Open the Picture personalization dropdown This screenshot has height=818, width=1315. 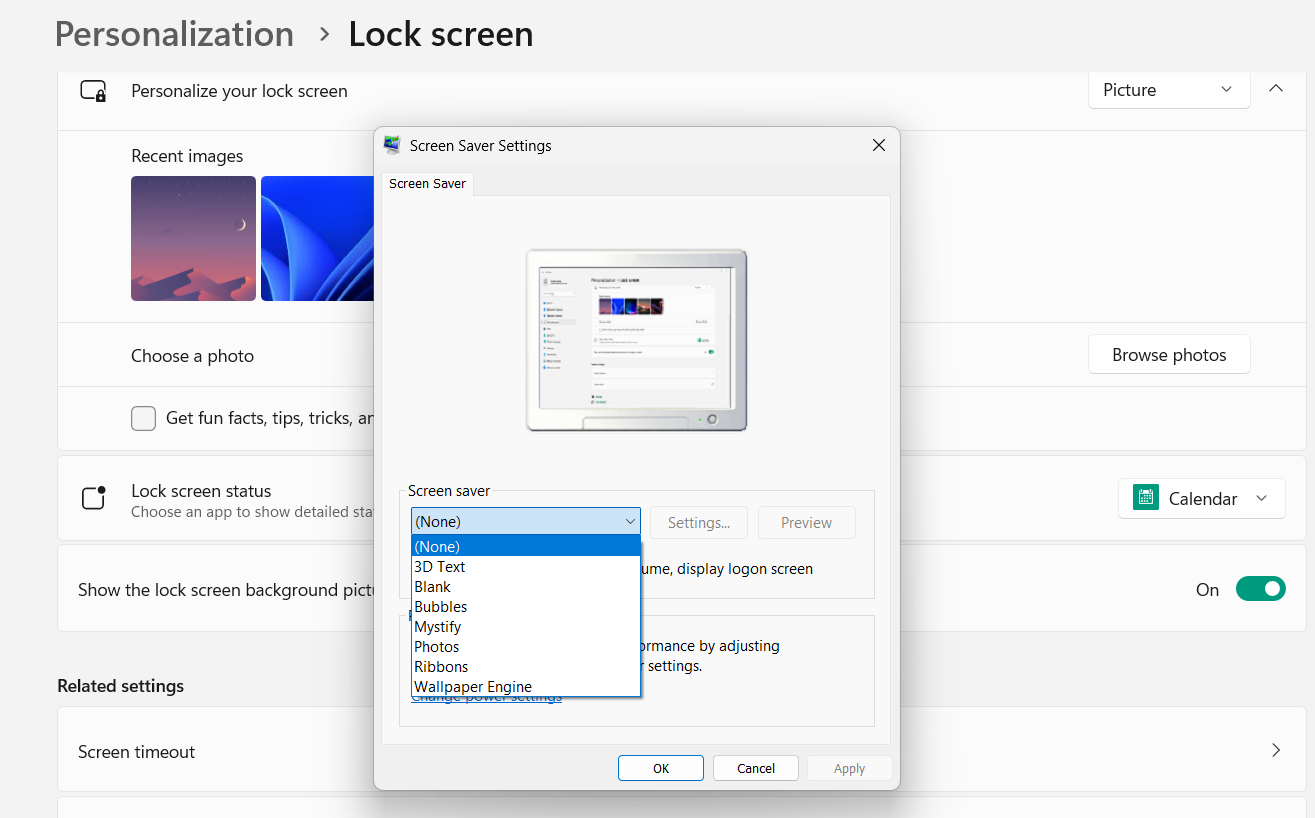(x=1168, y=90)
